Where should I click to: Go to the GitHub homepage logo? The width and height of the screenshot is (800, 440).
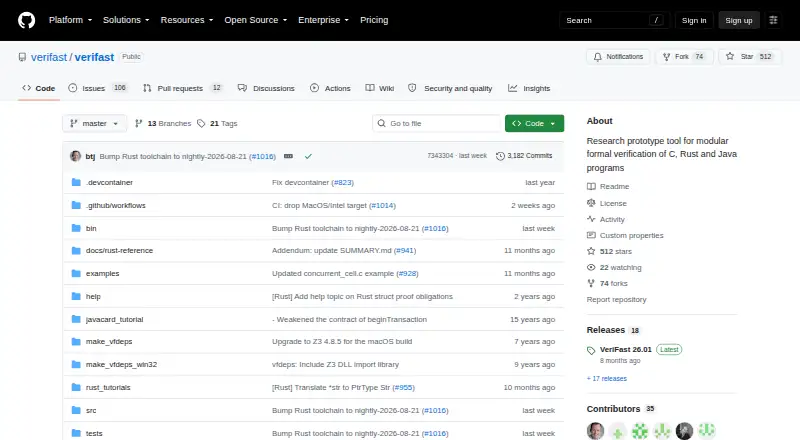point(27,20)
